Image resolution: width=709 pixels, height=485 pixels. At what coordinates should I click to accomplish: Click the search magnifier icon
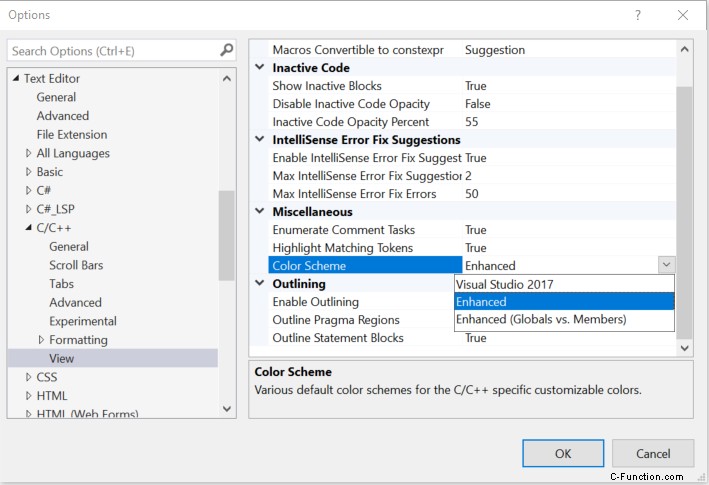tap(226, 50)
